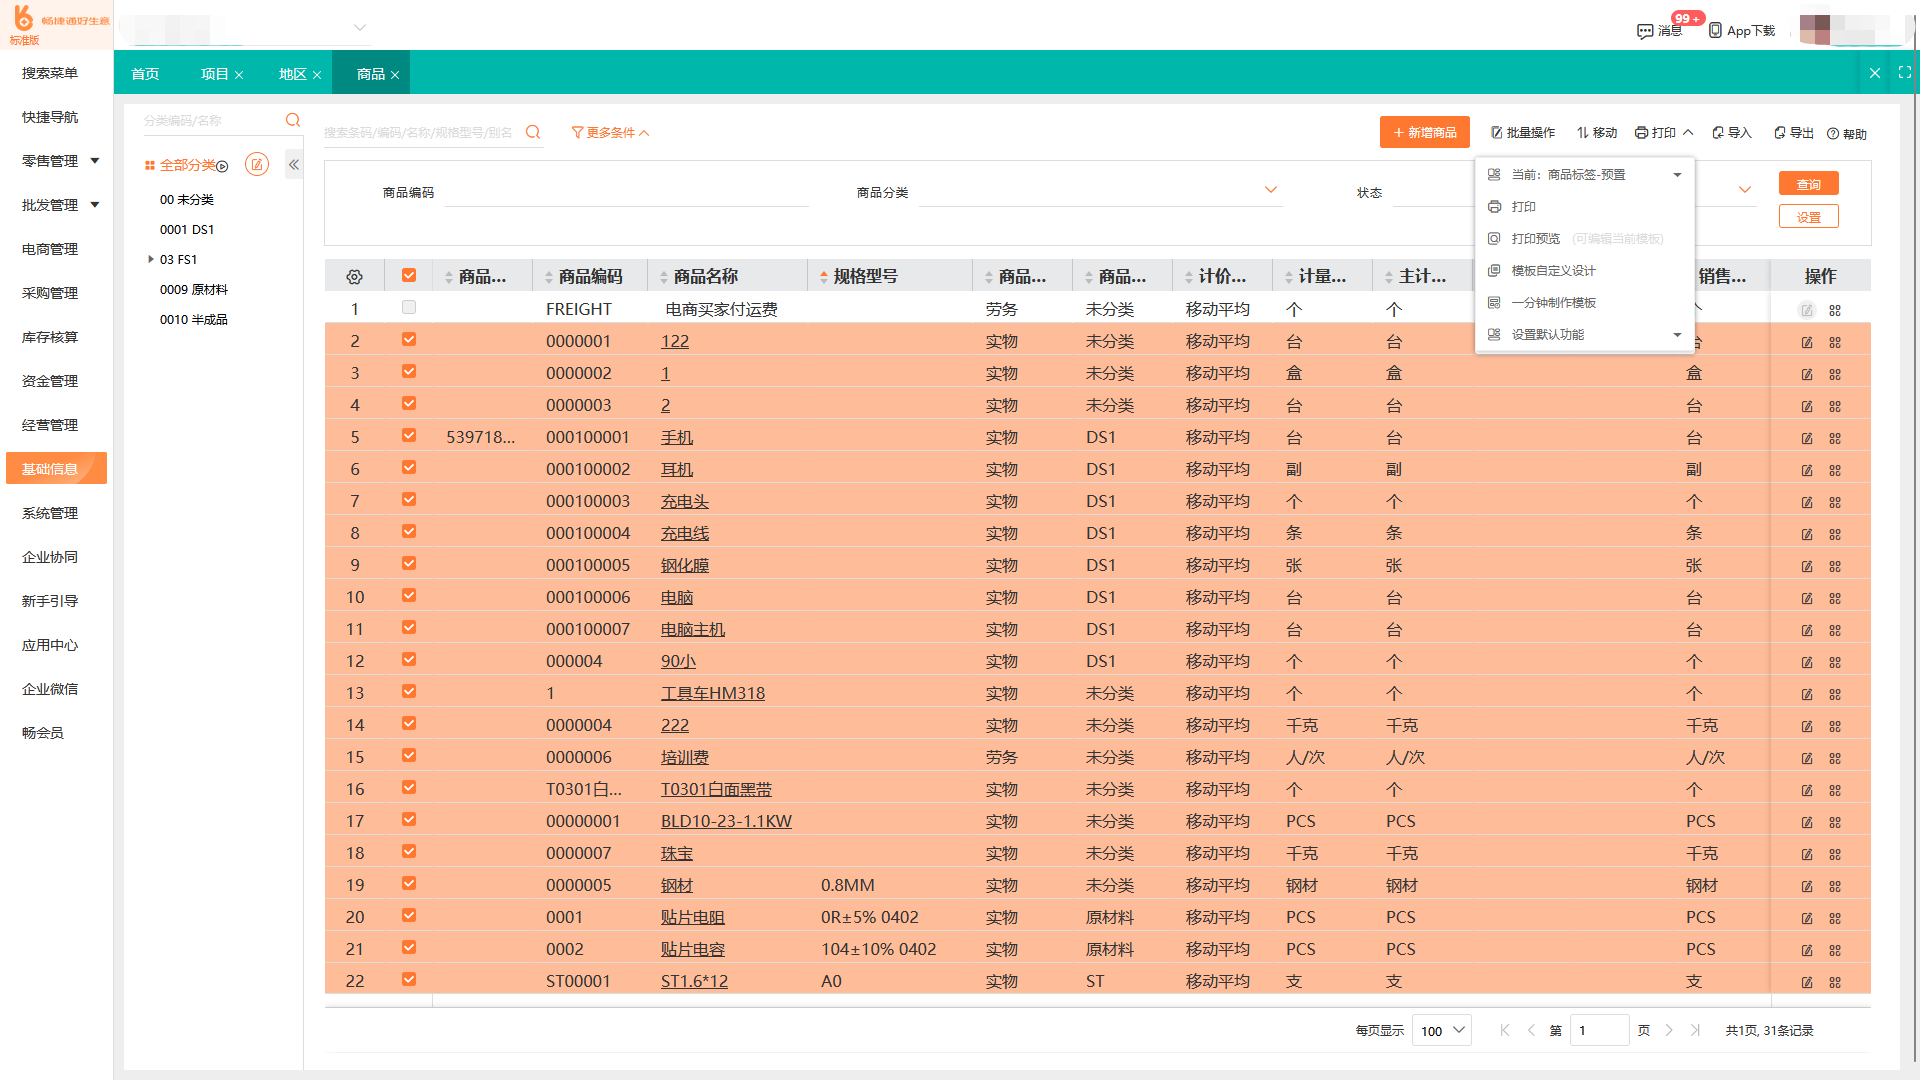Click 新增商品 button to add product
The height and width of the screenshot is (1080, 1920).
[1424, 132]
